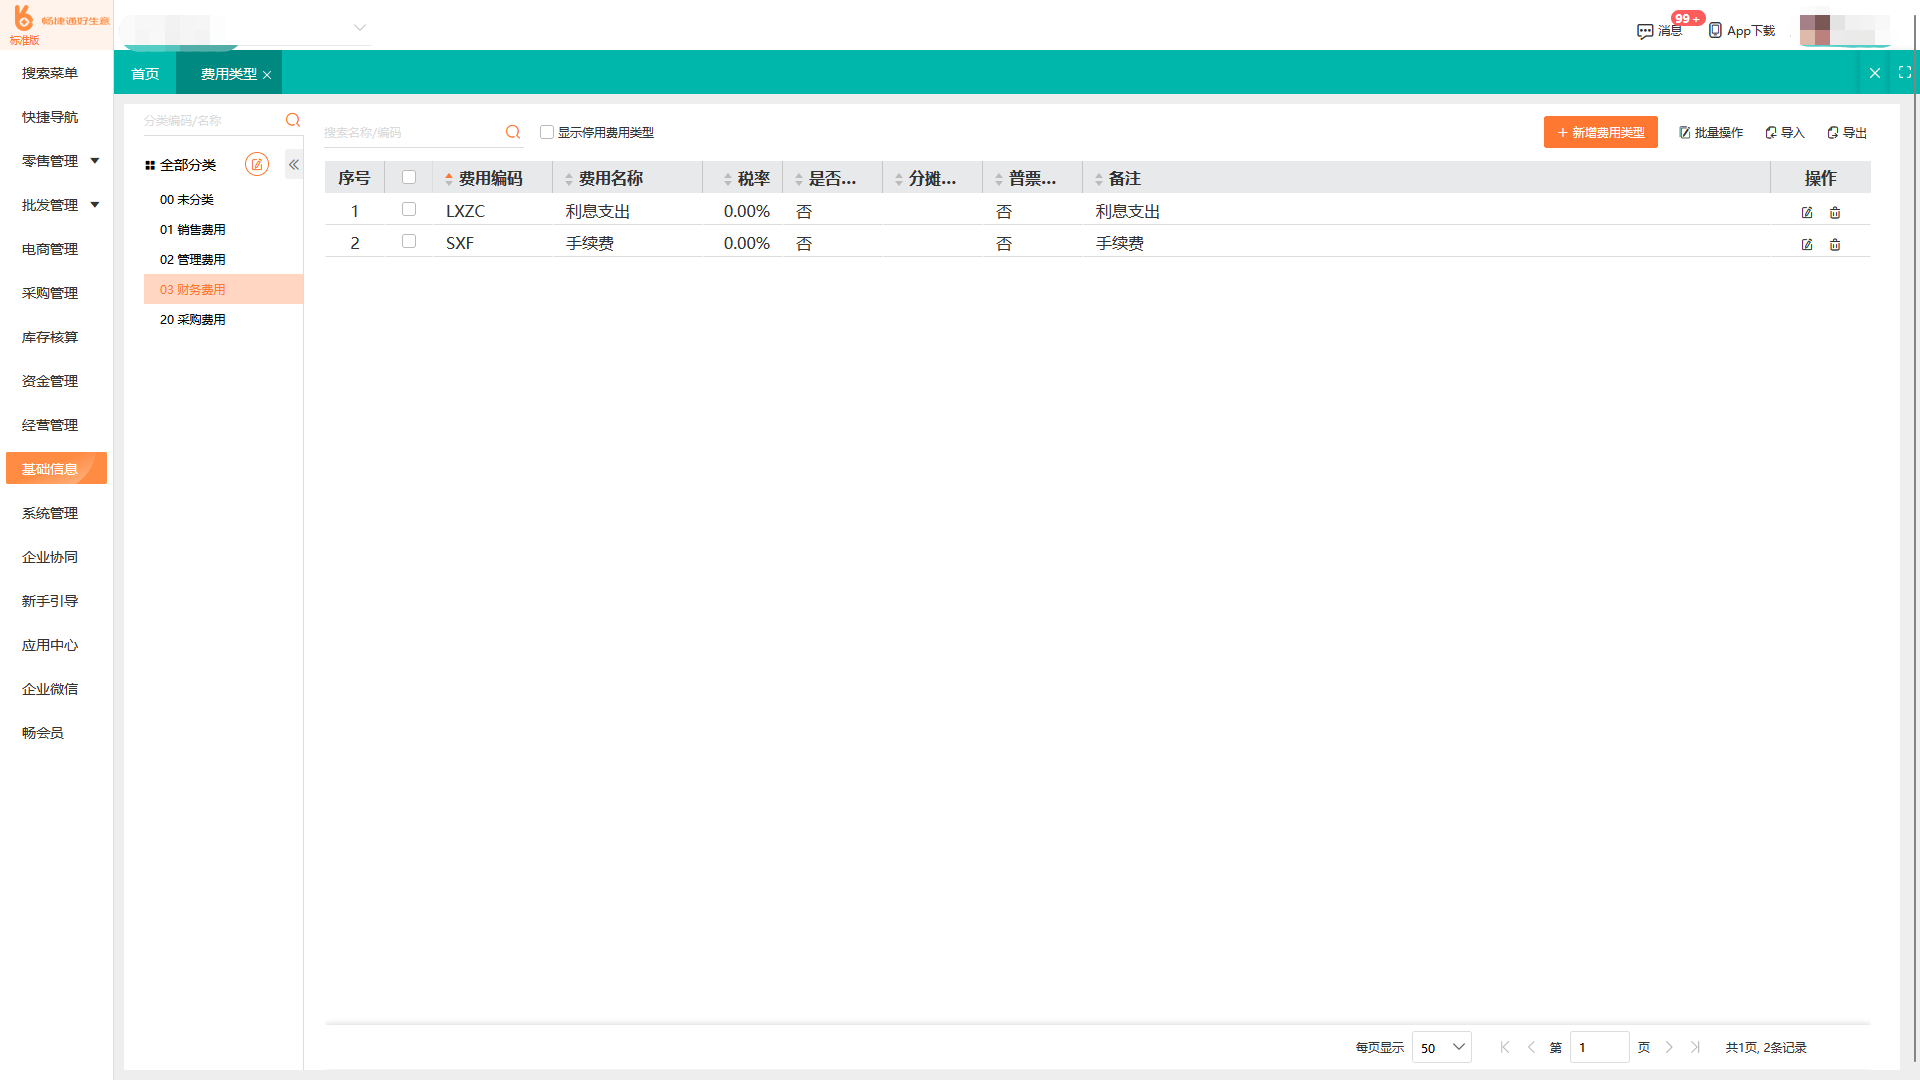Click 分类搜索名称 input field
1920x1080 pixels.
[x=211, y=120]
